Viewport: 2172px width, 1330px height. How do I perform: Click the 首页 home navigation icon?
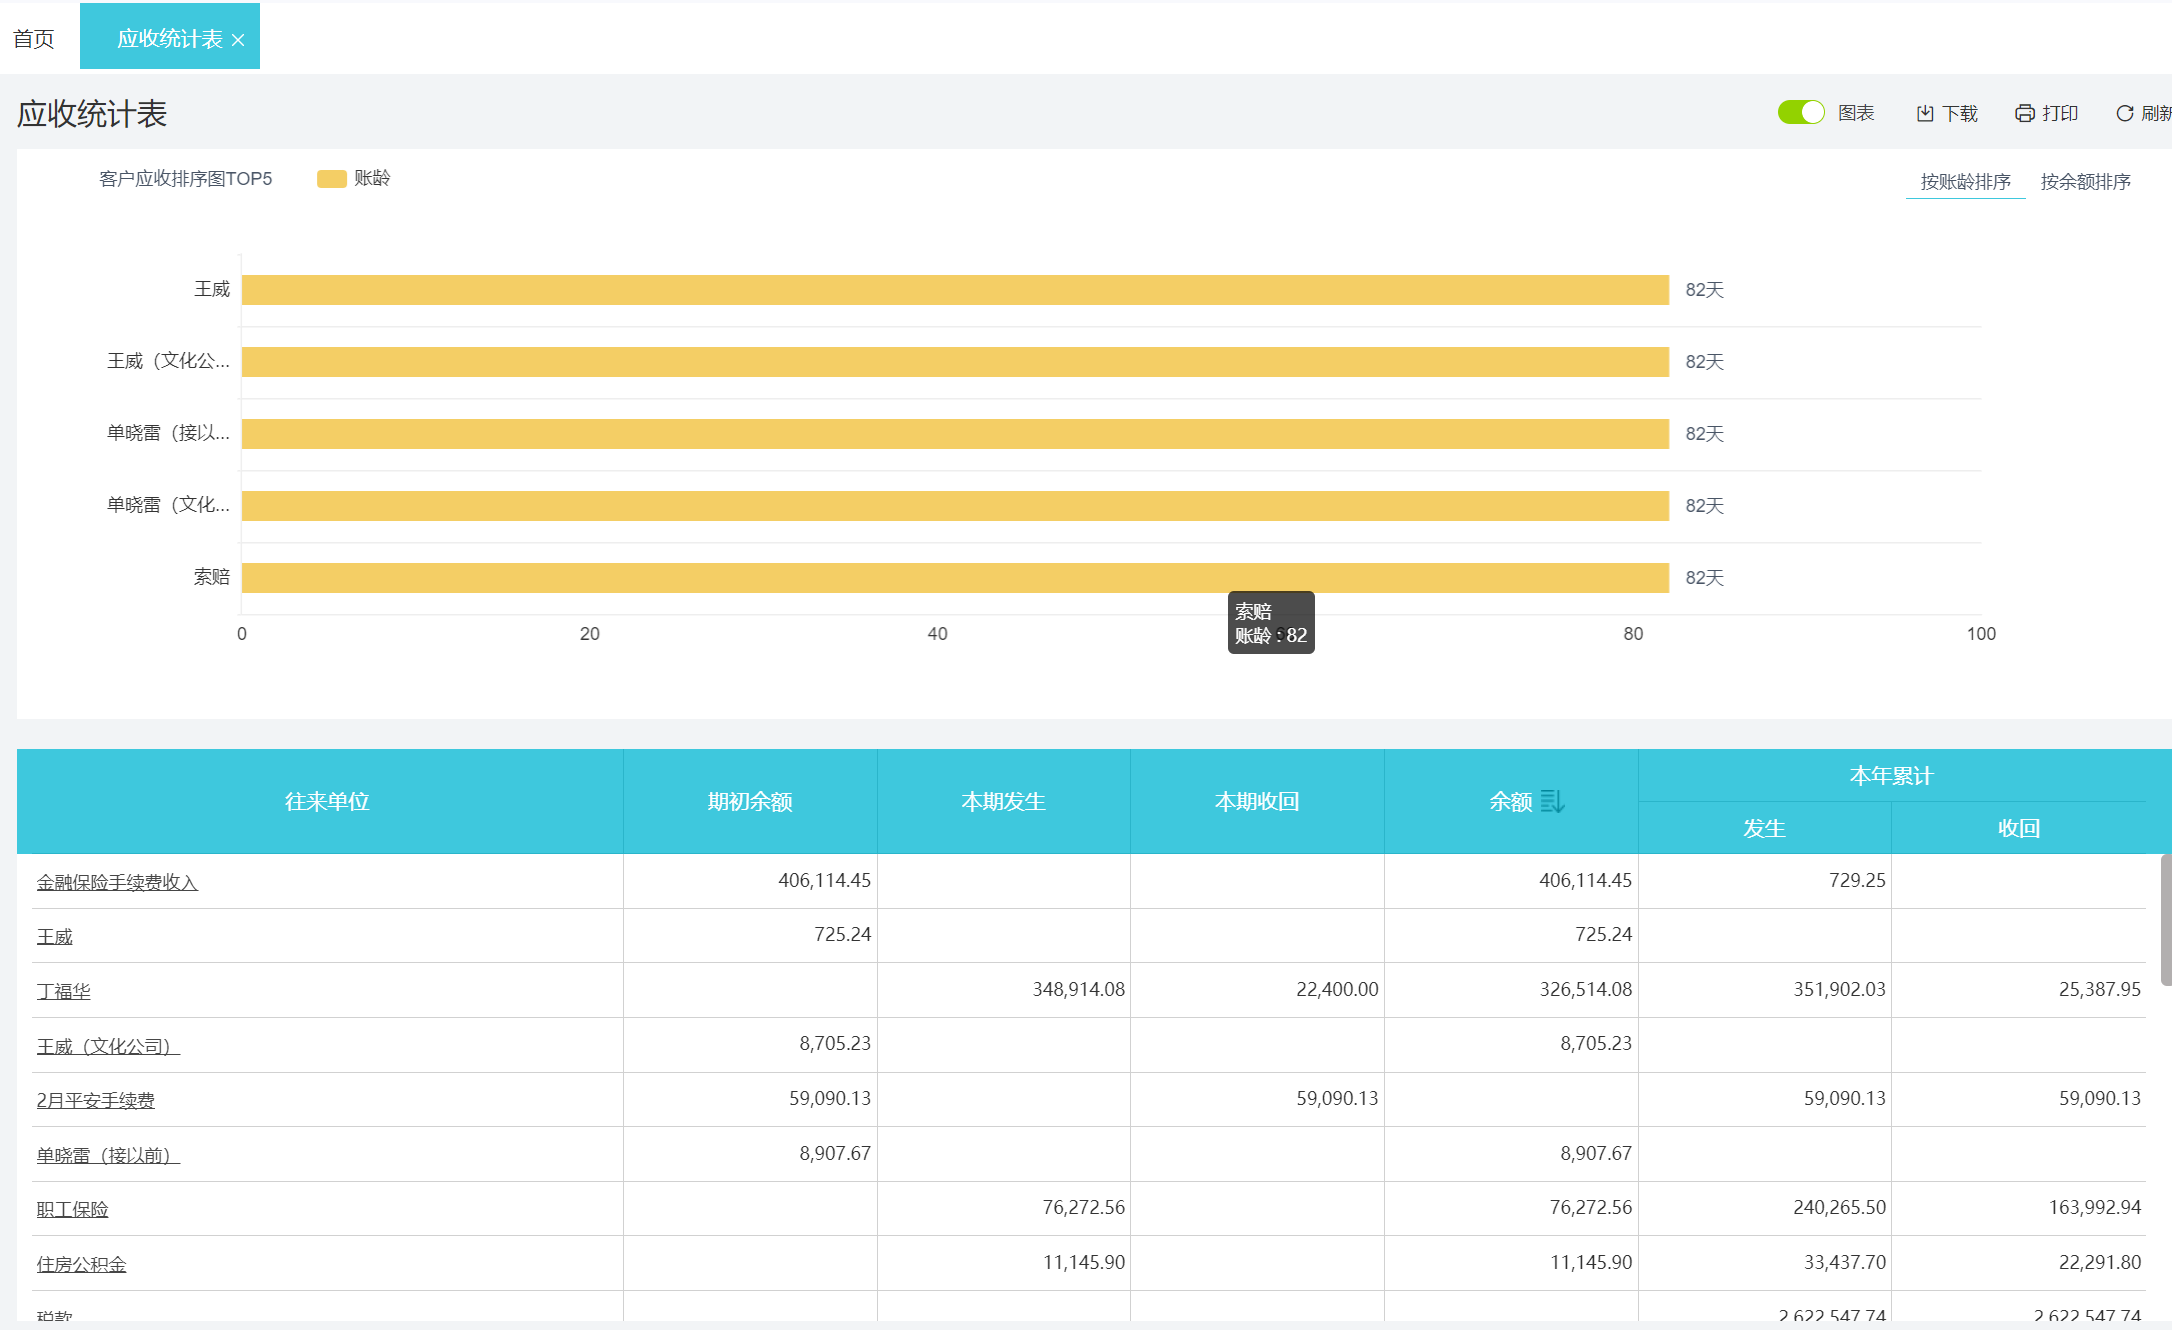[34, 39]
